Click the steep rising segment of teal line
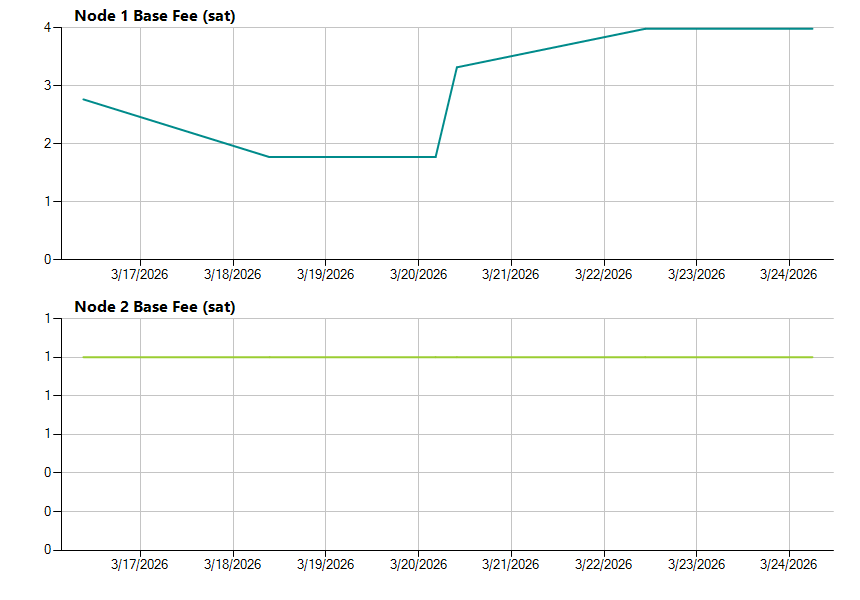Screen dimensions: 860x600 coord(446,112)
